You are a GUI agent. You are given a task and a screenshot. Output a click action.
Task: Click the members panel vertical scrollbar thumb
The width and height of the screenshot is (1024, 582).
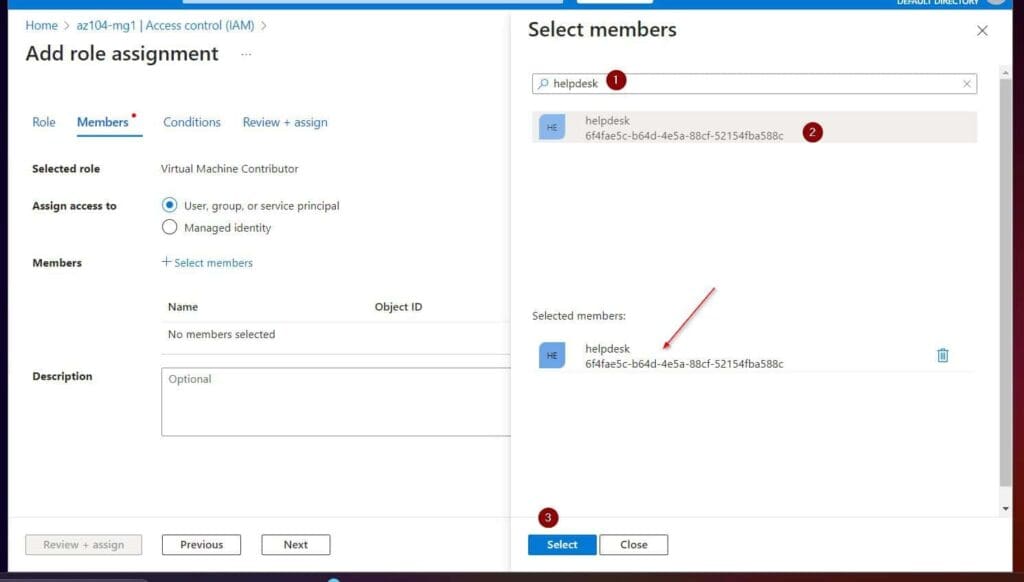click(1005, 282)
